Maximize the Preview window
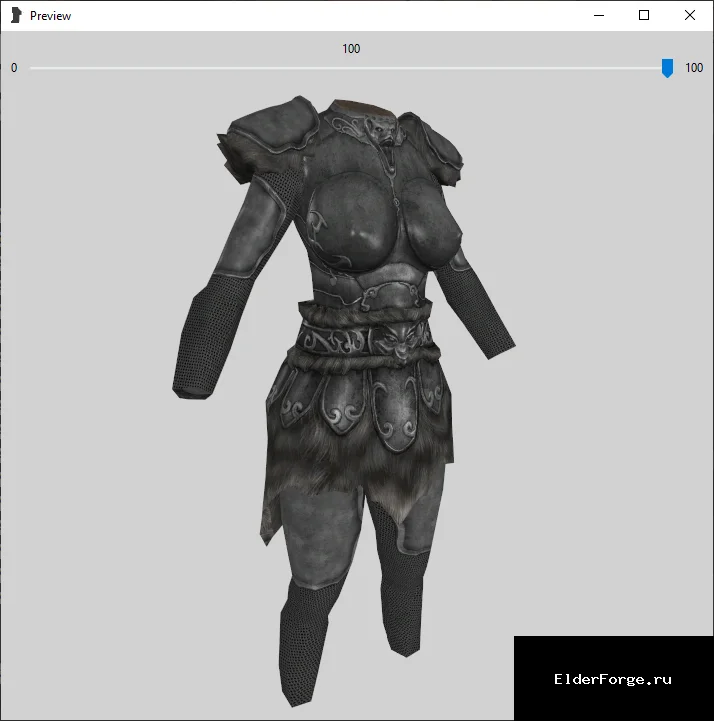Screen dimensions: 714x721 (x=644, y=16)
